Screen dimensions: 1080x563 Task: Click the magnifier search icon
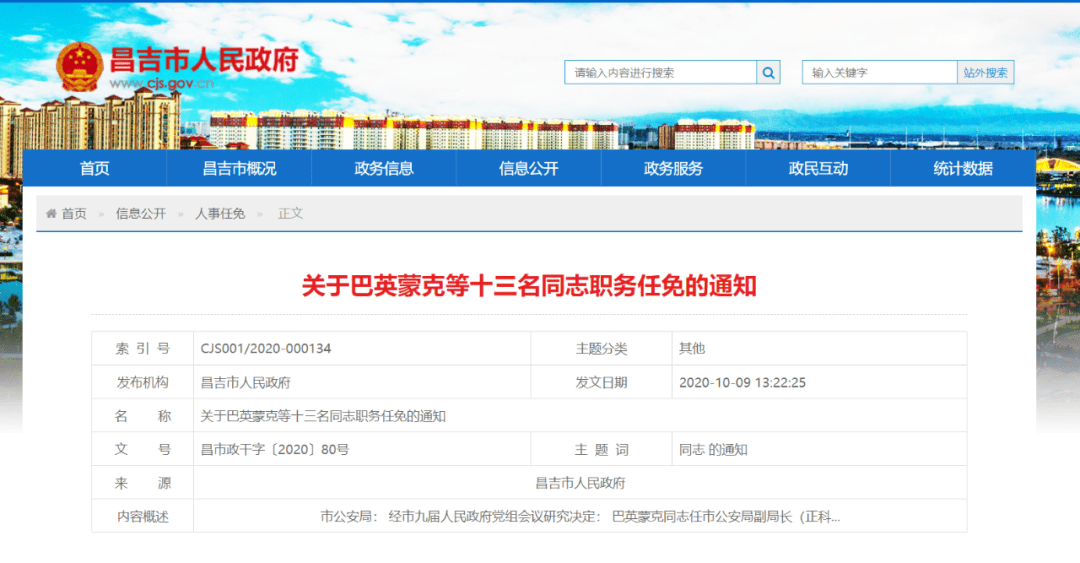coord(768,73)
